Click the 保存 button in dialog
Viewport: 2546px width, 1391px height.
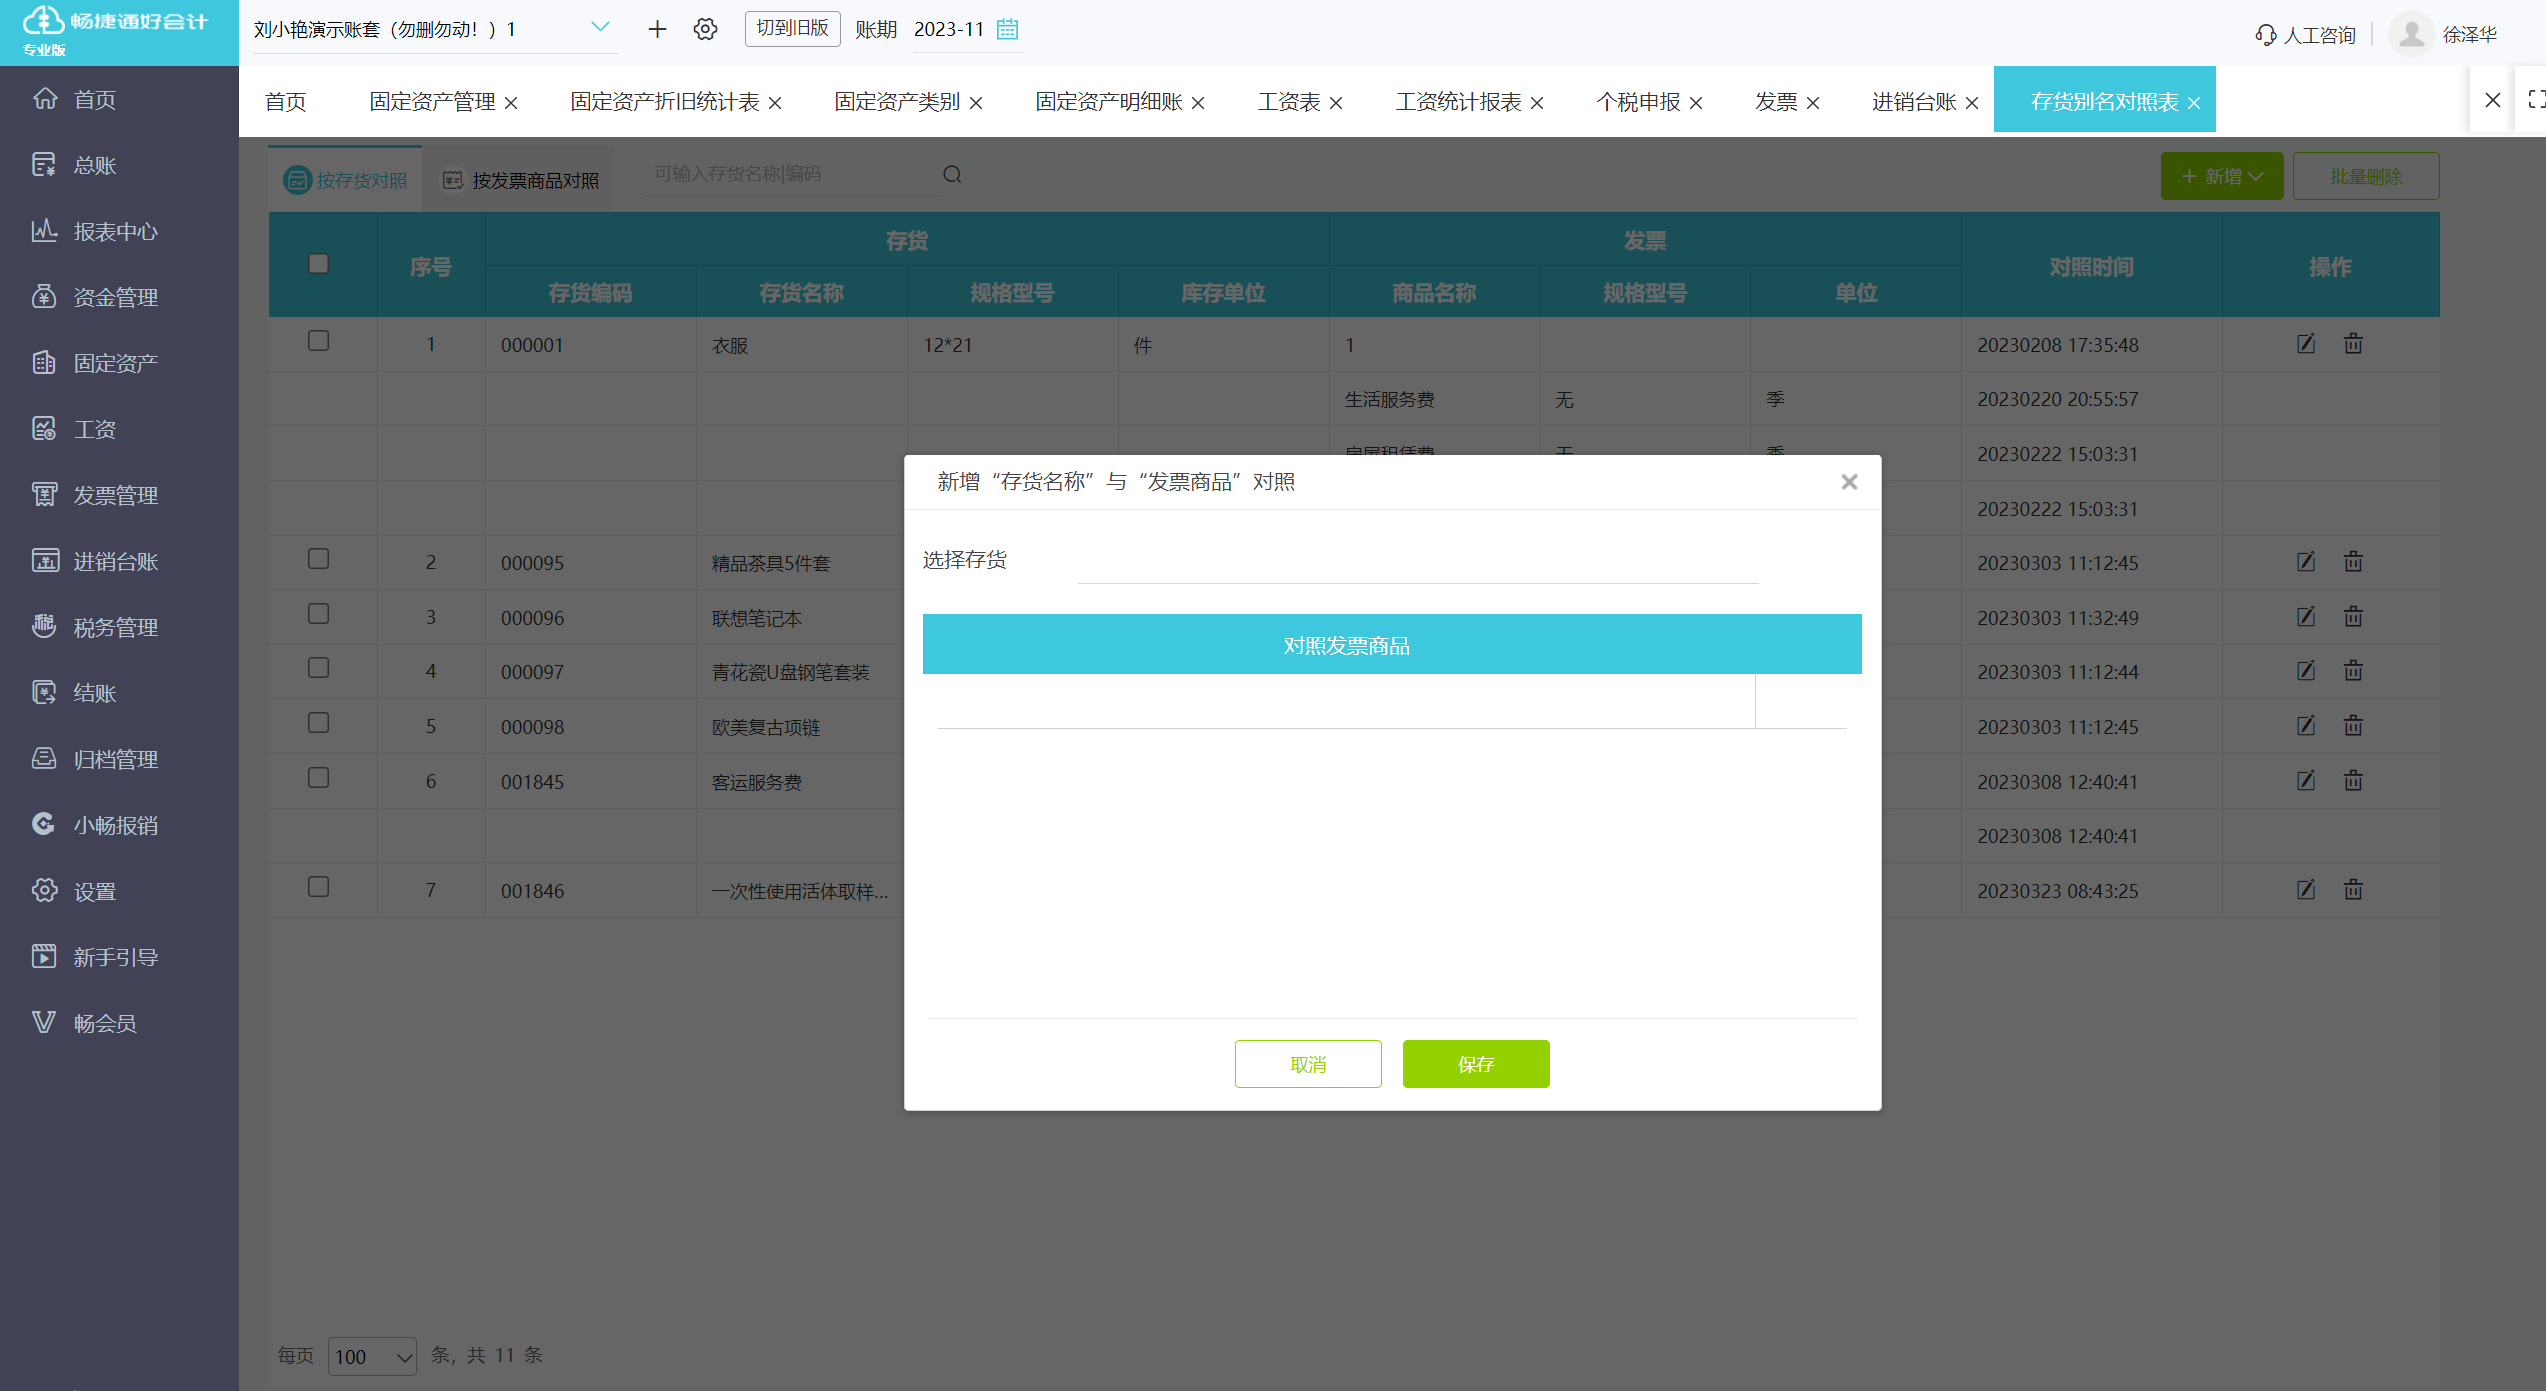point(1476,1064)
